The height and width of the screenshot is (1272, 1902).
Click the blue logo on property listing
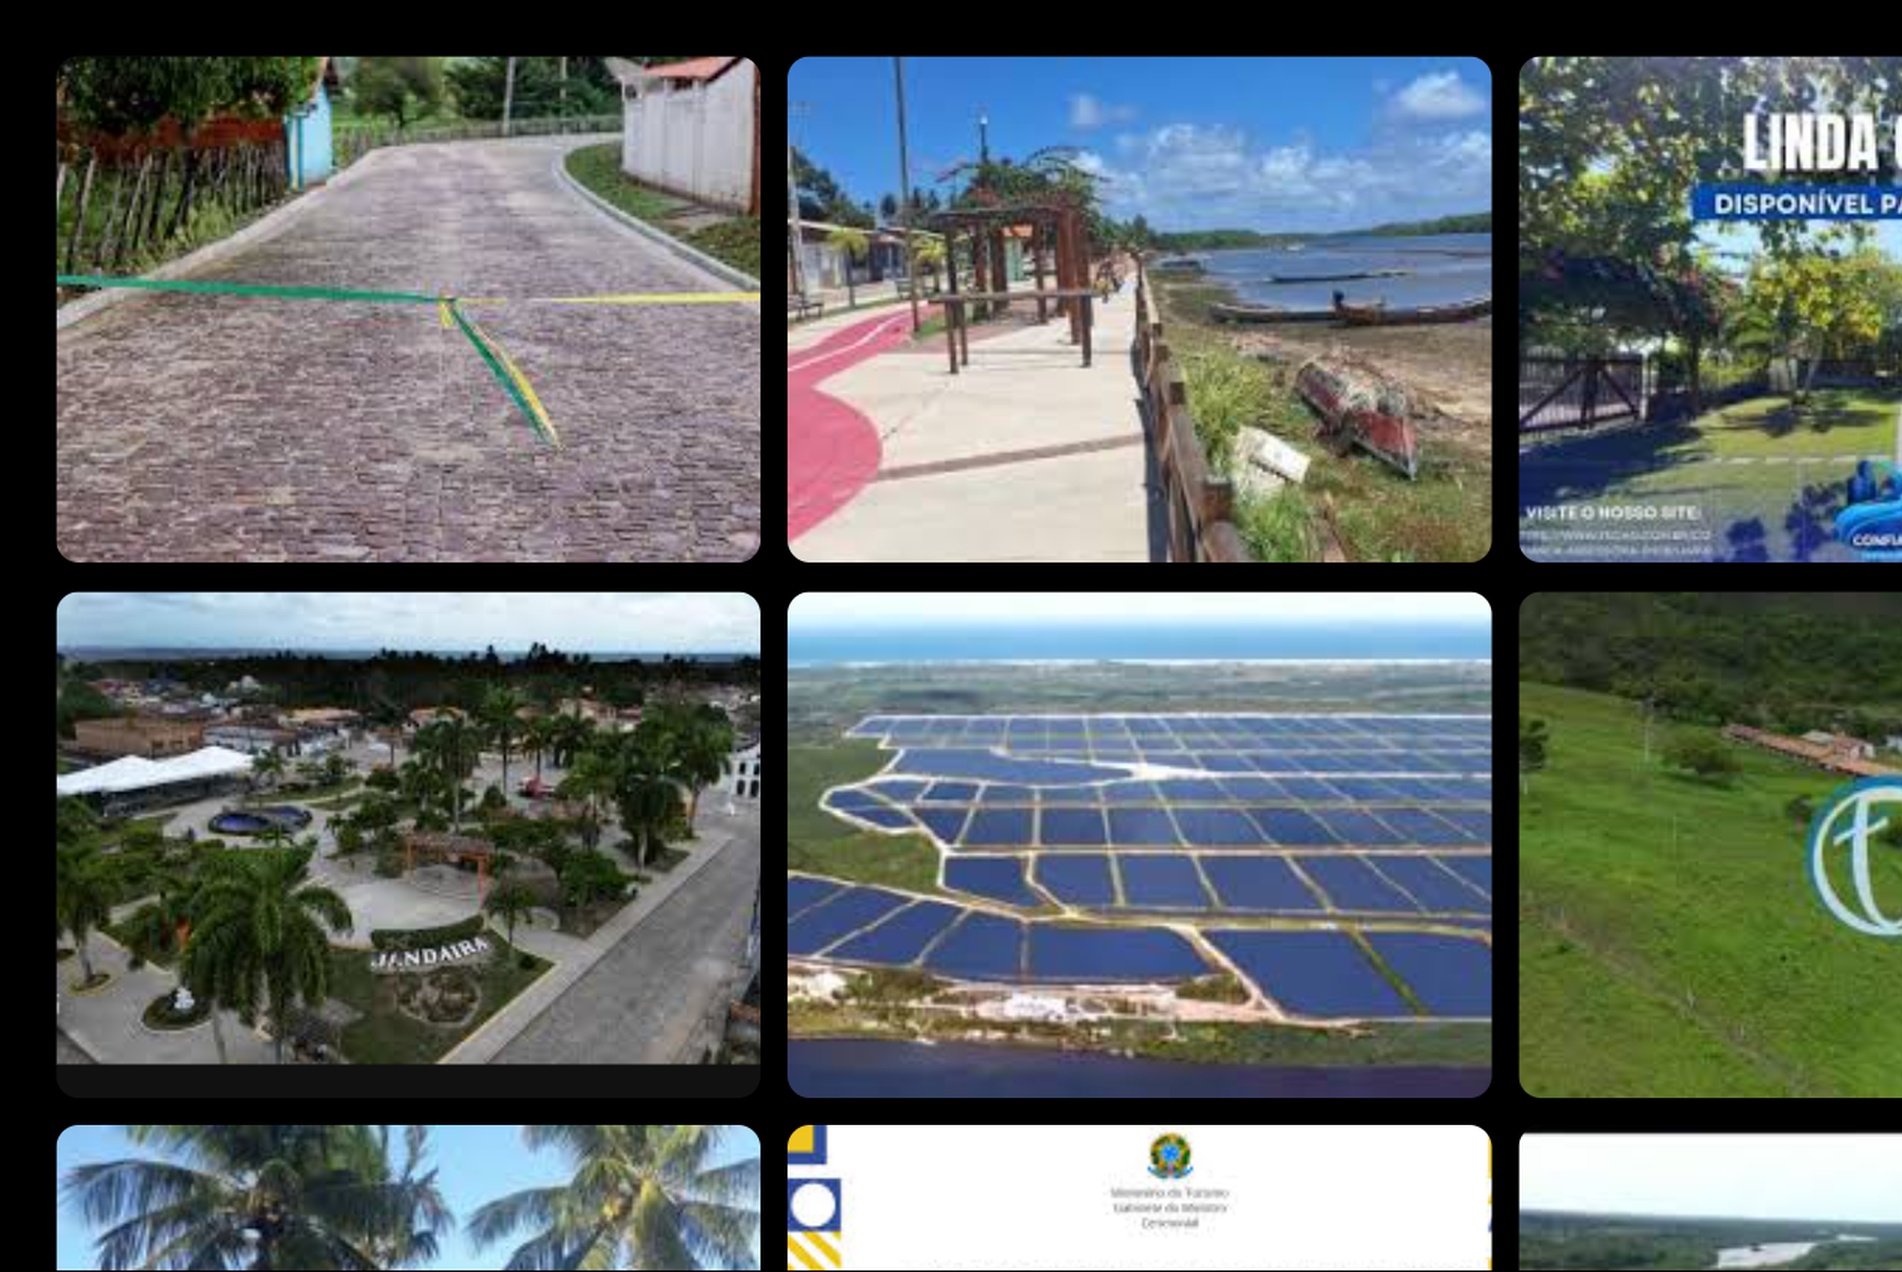(x=1870, y=515)
